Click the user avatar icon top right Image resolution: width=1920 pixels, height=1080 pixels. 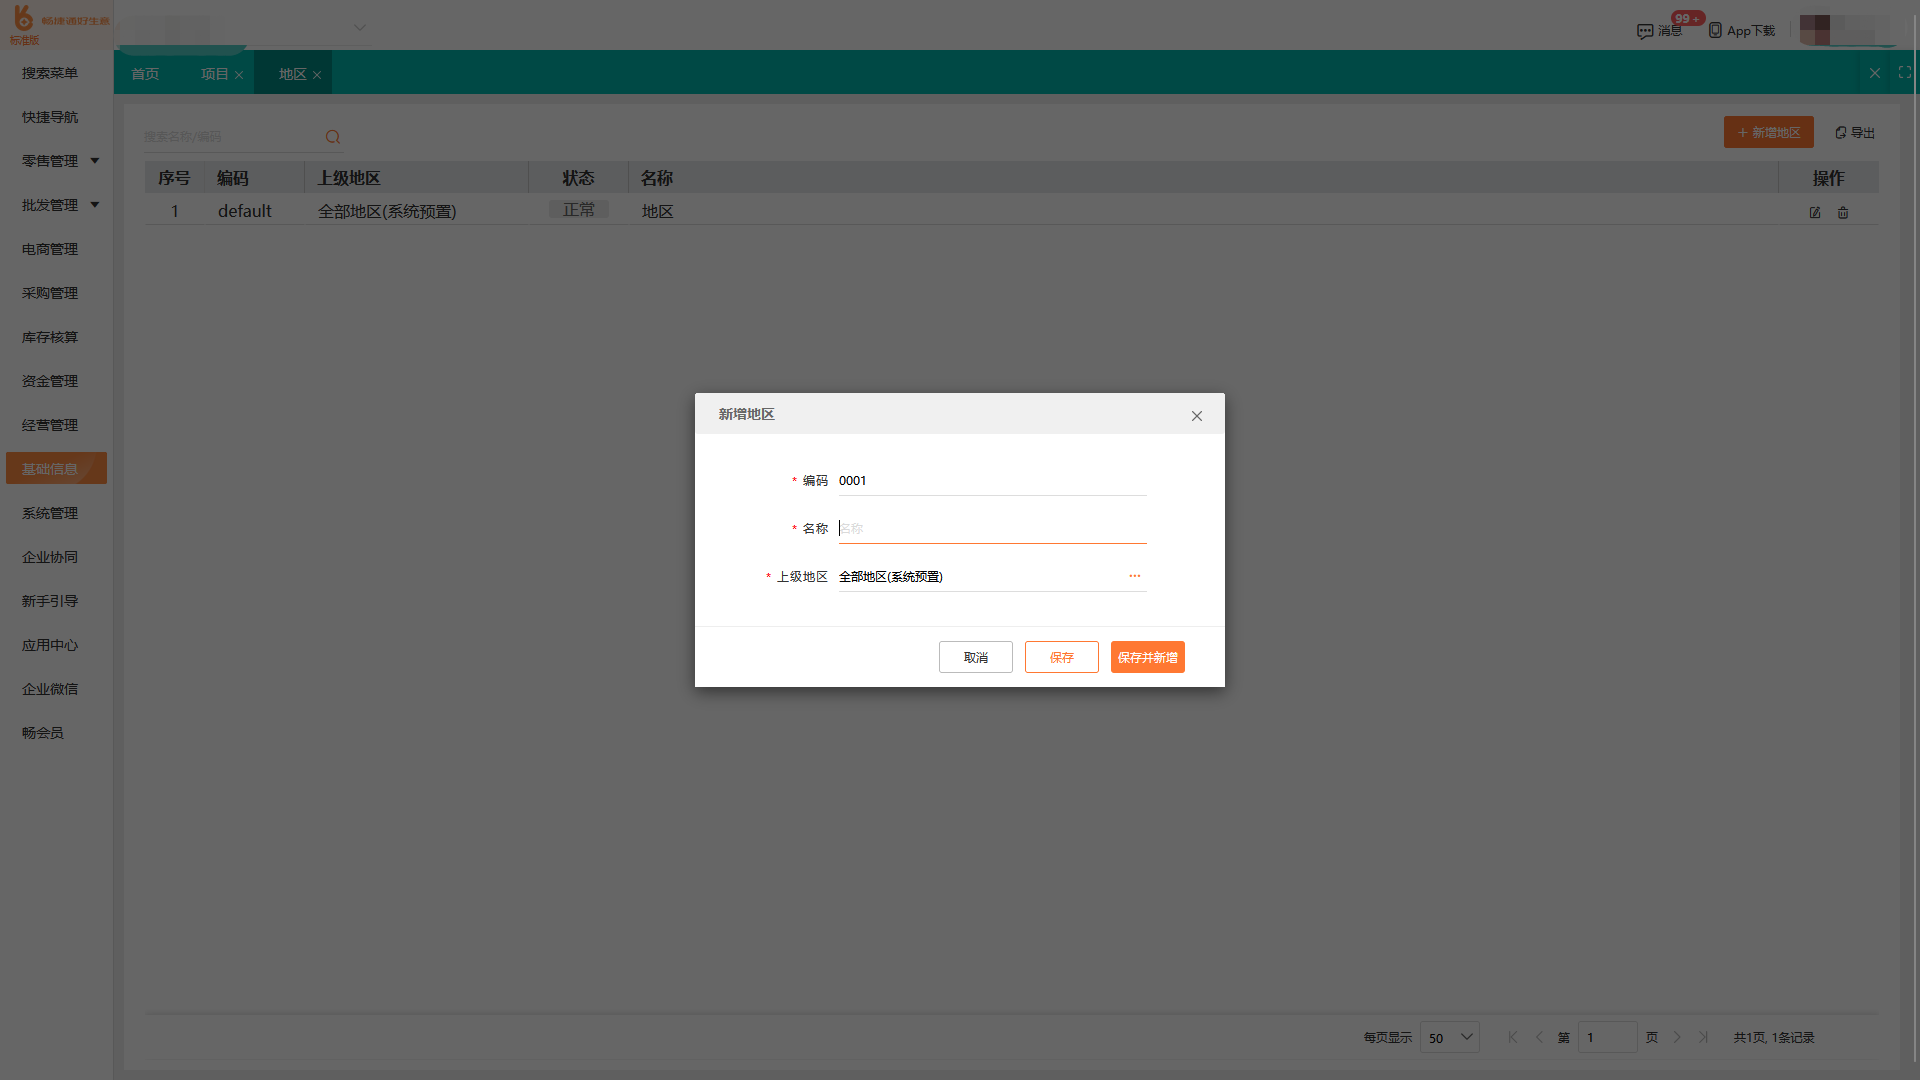[1817, 29]
